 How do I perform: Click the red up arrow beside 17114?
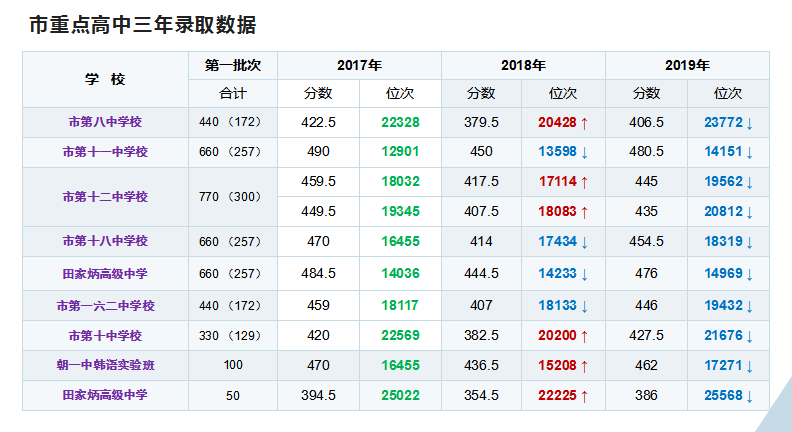pos(584,182)
